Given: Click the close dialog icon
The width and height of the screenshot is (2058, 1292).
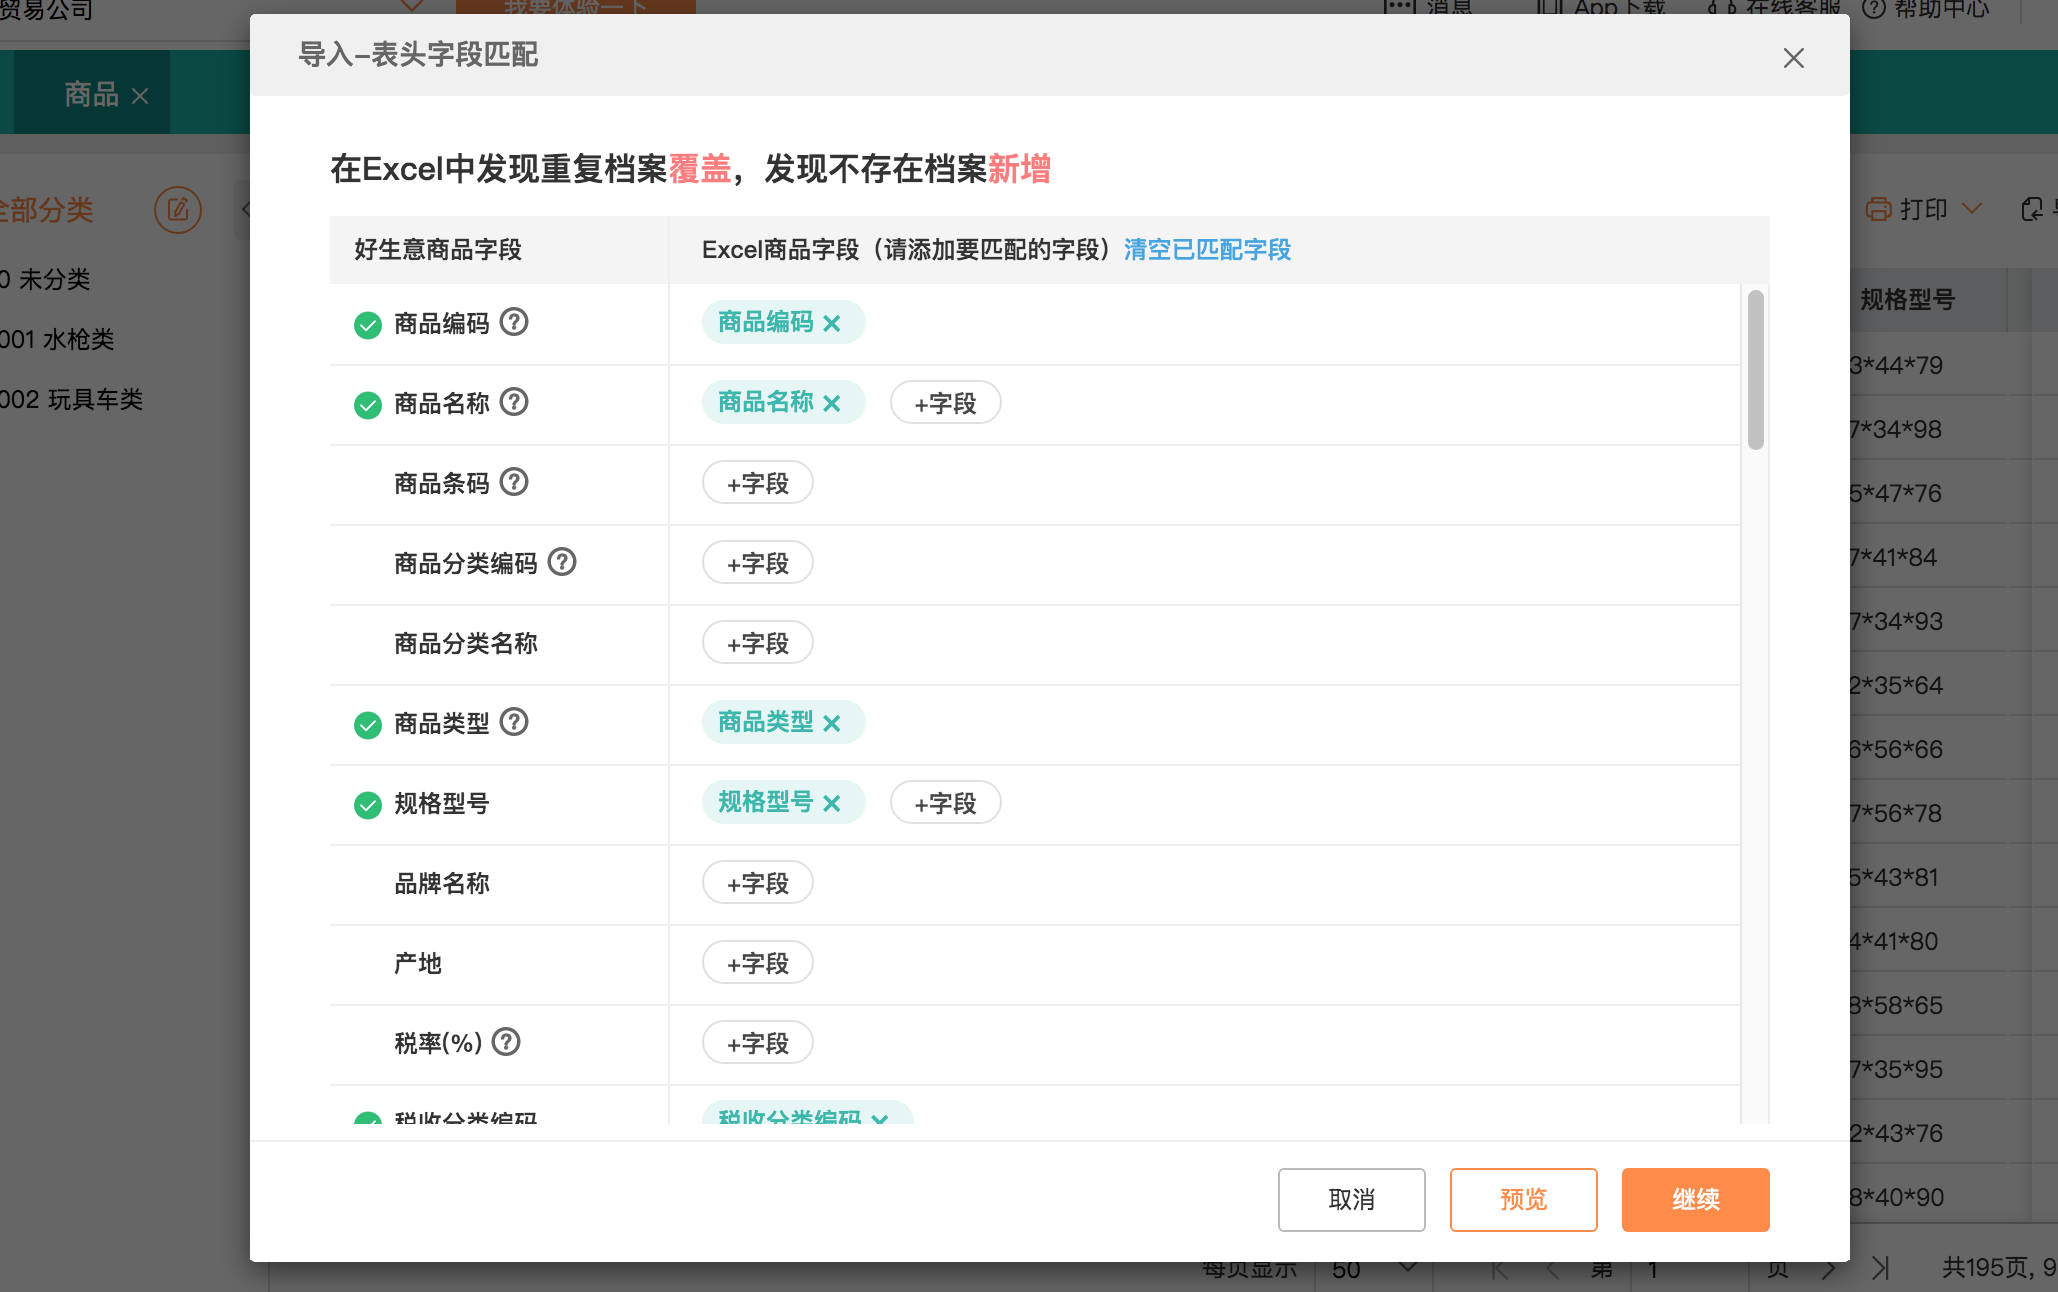Looking at the screenshot, I should click(1792, 57).
